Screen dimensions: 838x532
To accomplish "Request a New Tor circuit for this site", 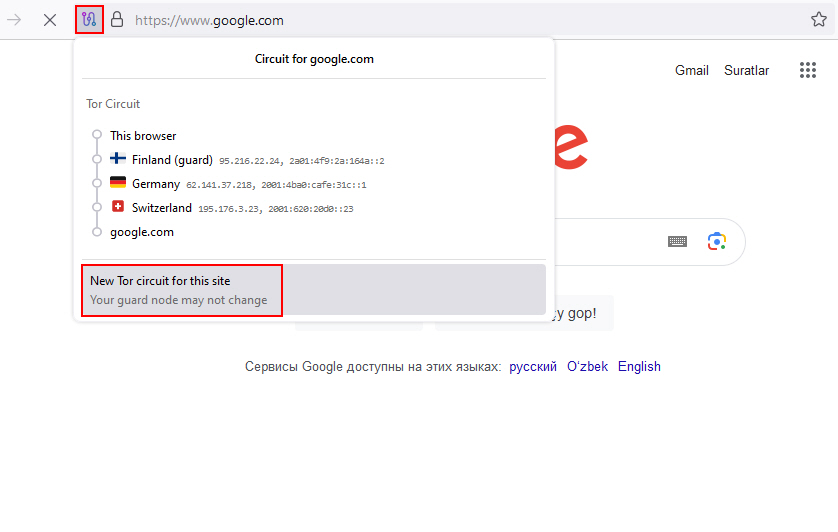I will pos(314,290).
